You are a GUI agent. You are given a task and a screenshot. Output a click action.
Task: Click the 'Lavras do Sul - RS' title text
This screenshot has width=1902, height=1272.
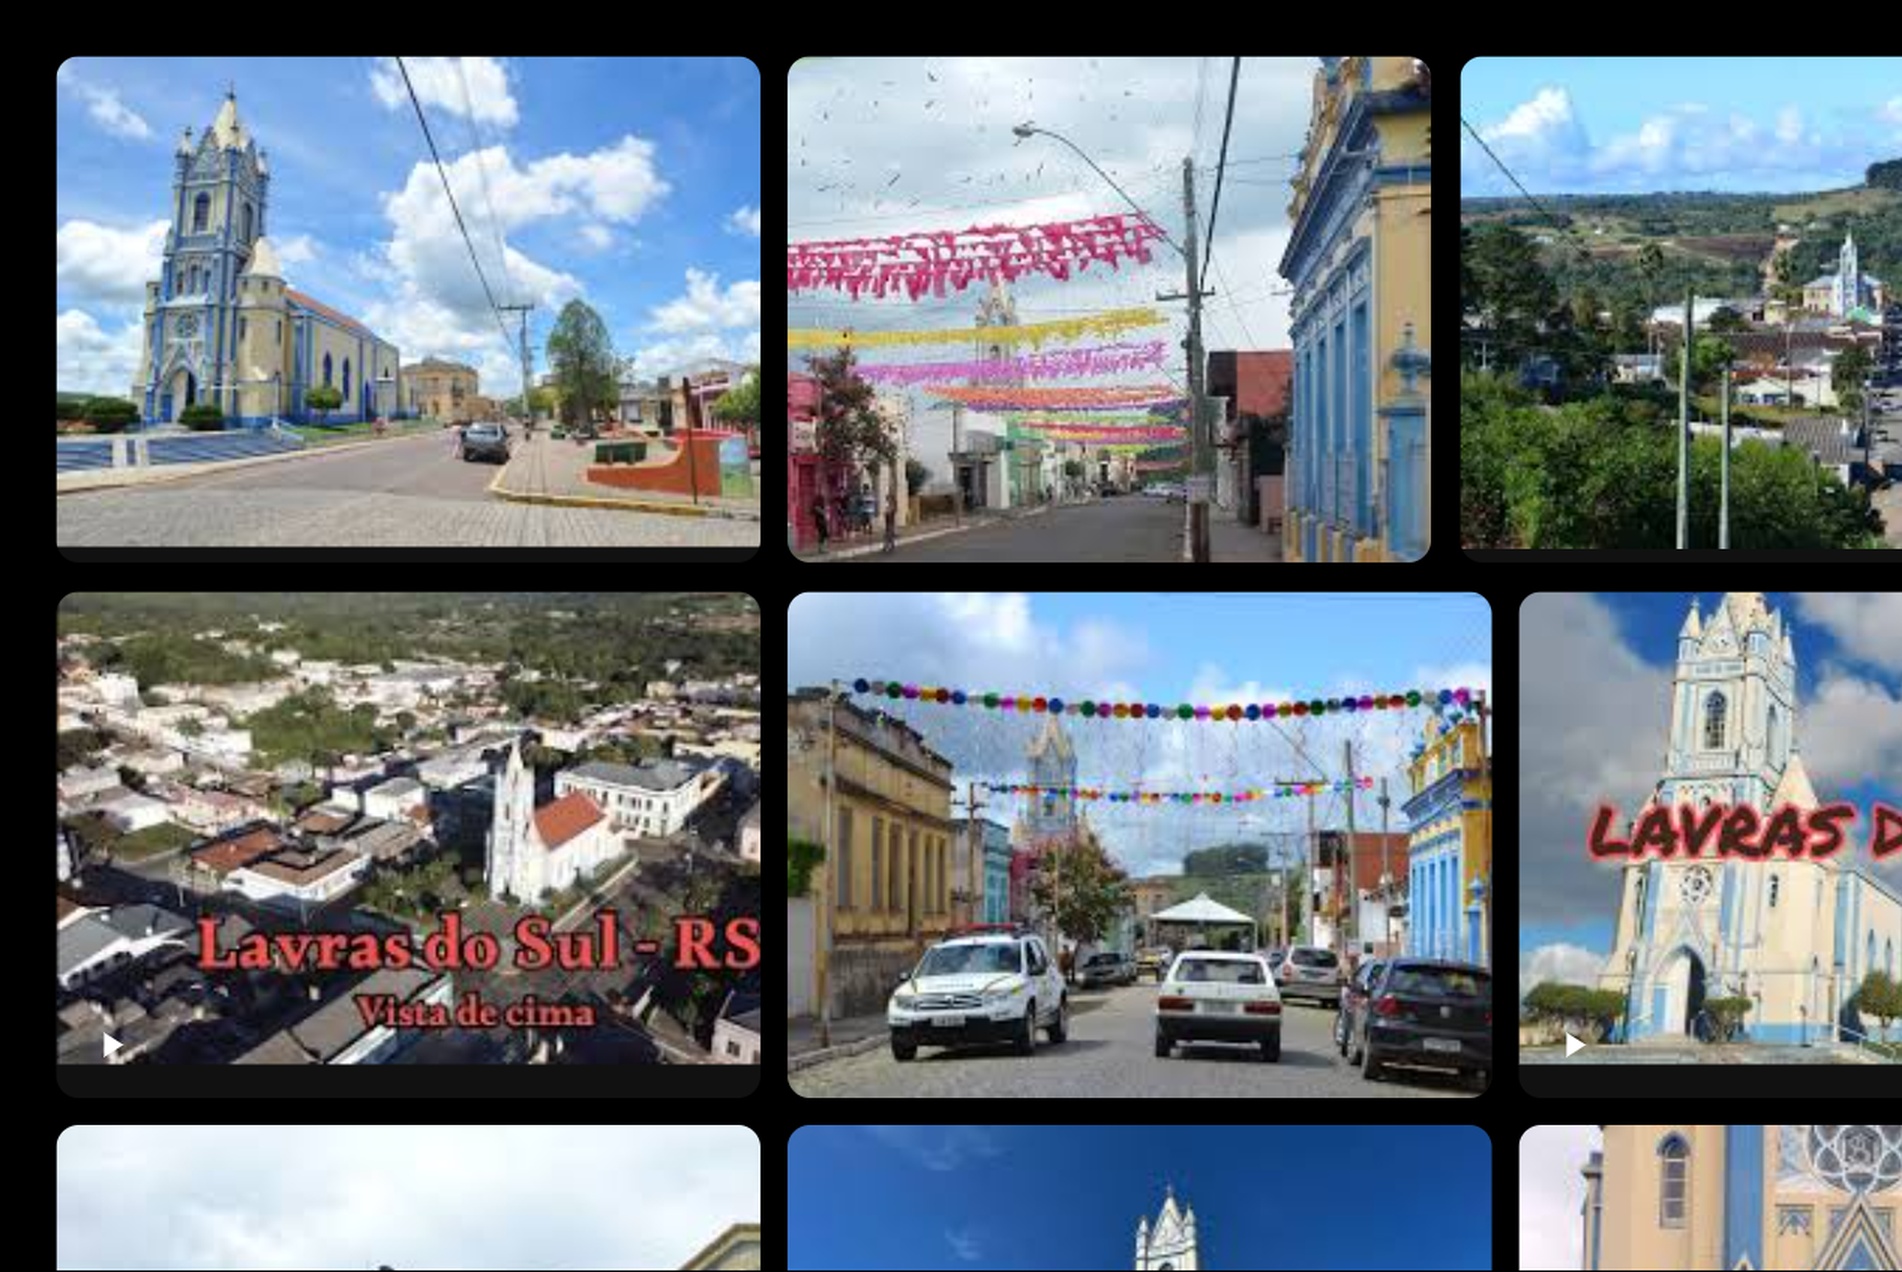click(x=478, y=944)
